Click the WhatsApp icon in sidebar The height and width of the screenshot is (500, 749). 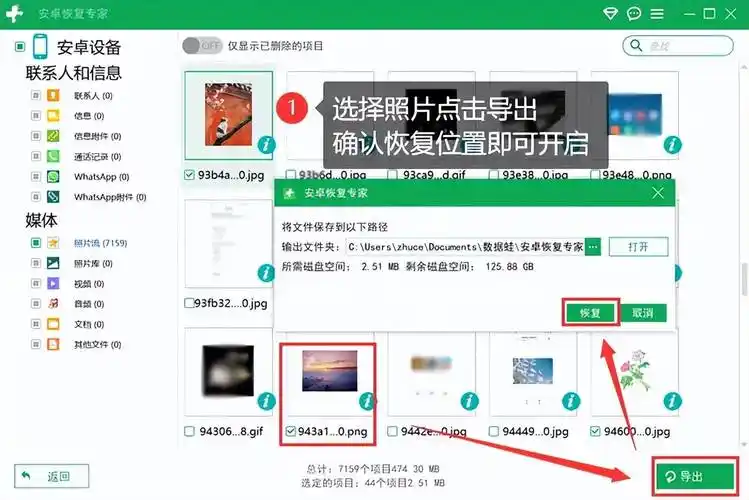pos(53,177)
